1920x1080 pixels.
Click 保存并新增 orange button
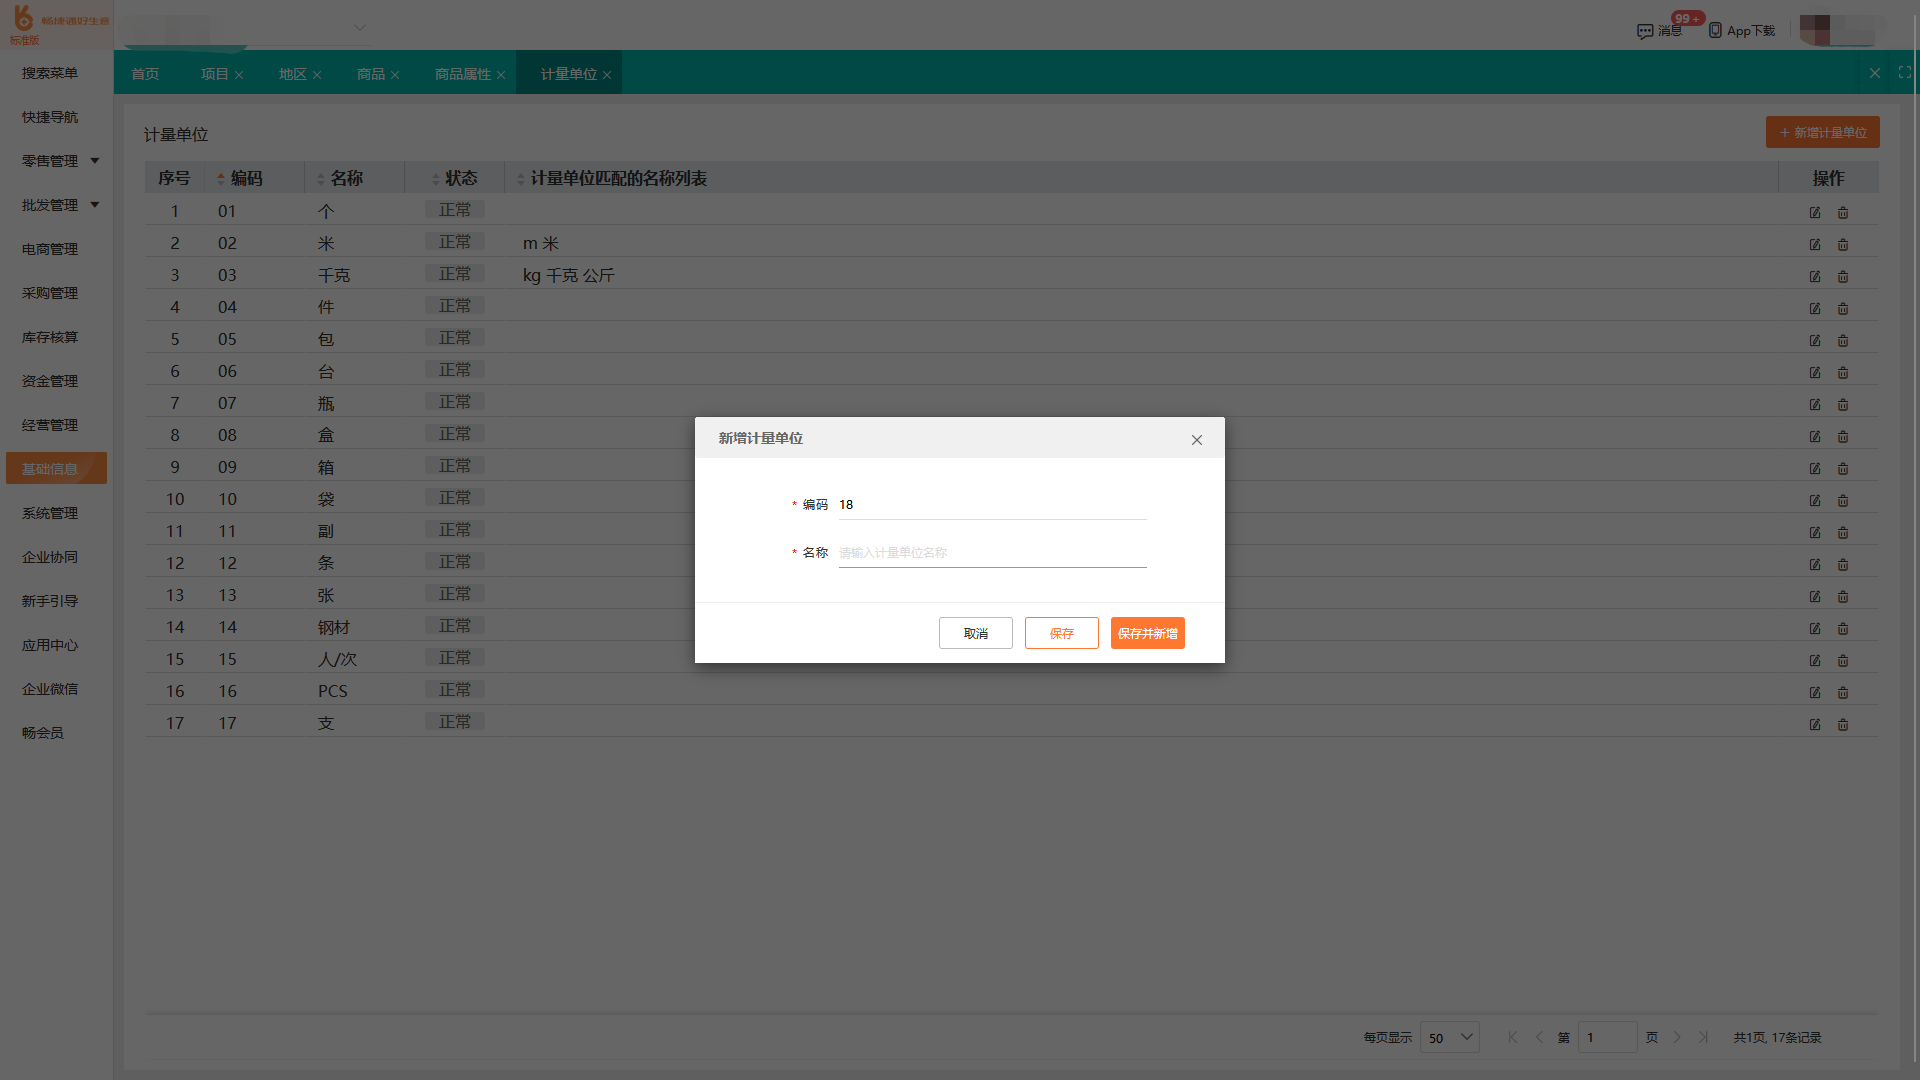pyautogui.click(x=1146, y=633)
